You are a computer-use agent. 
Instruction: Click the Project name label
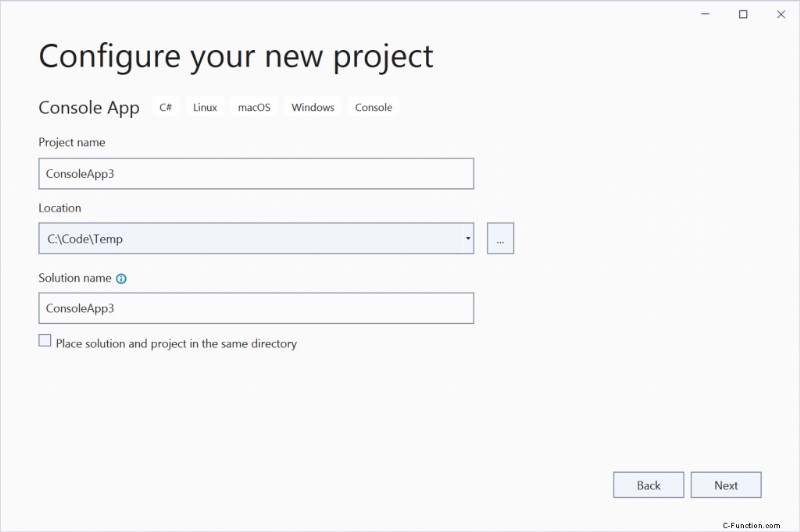(x=72, y=142)
